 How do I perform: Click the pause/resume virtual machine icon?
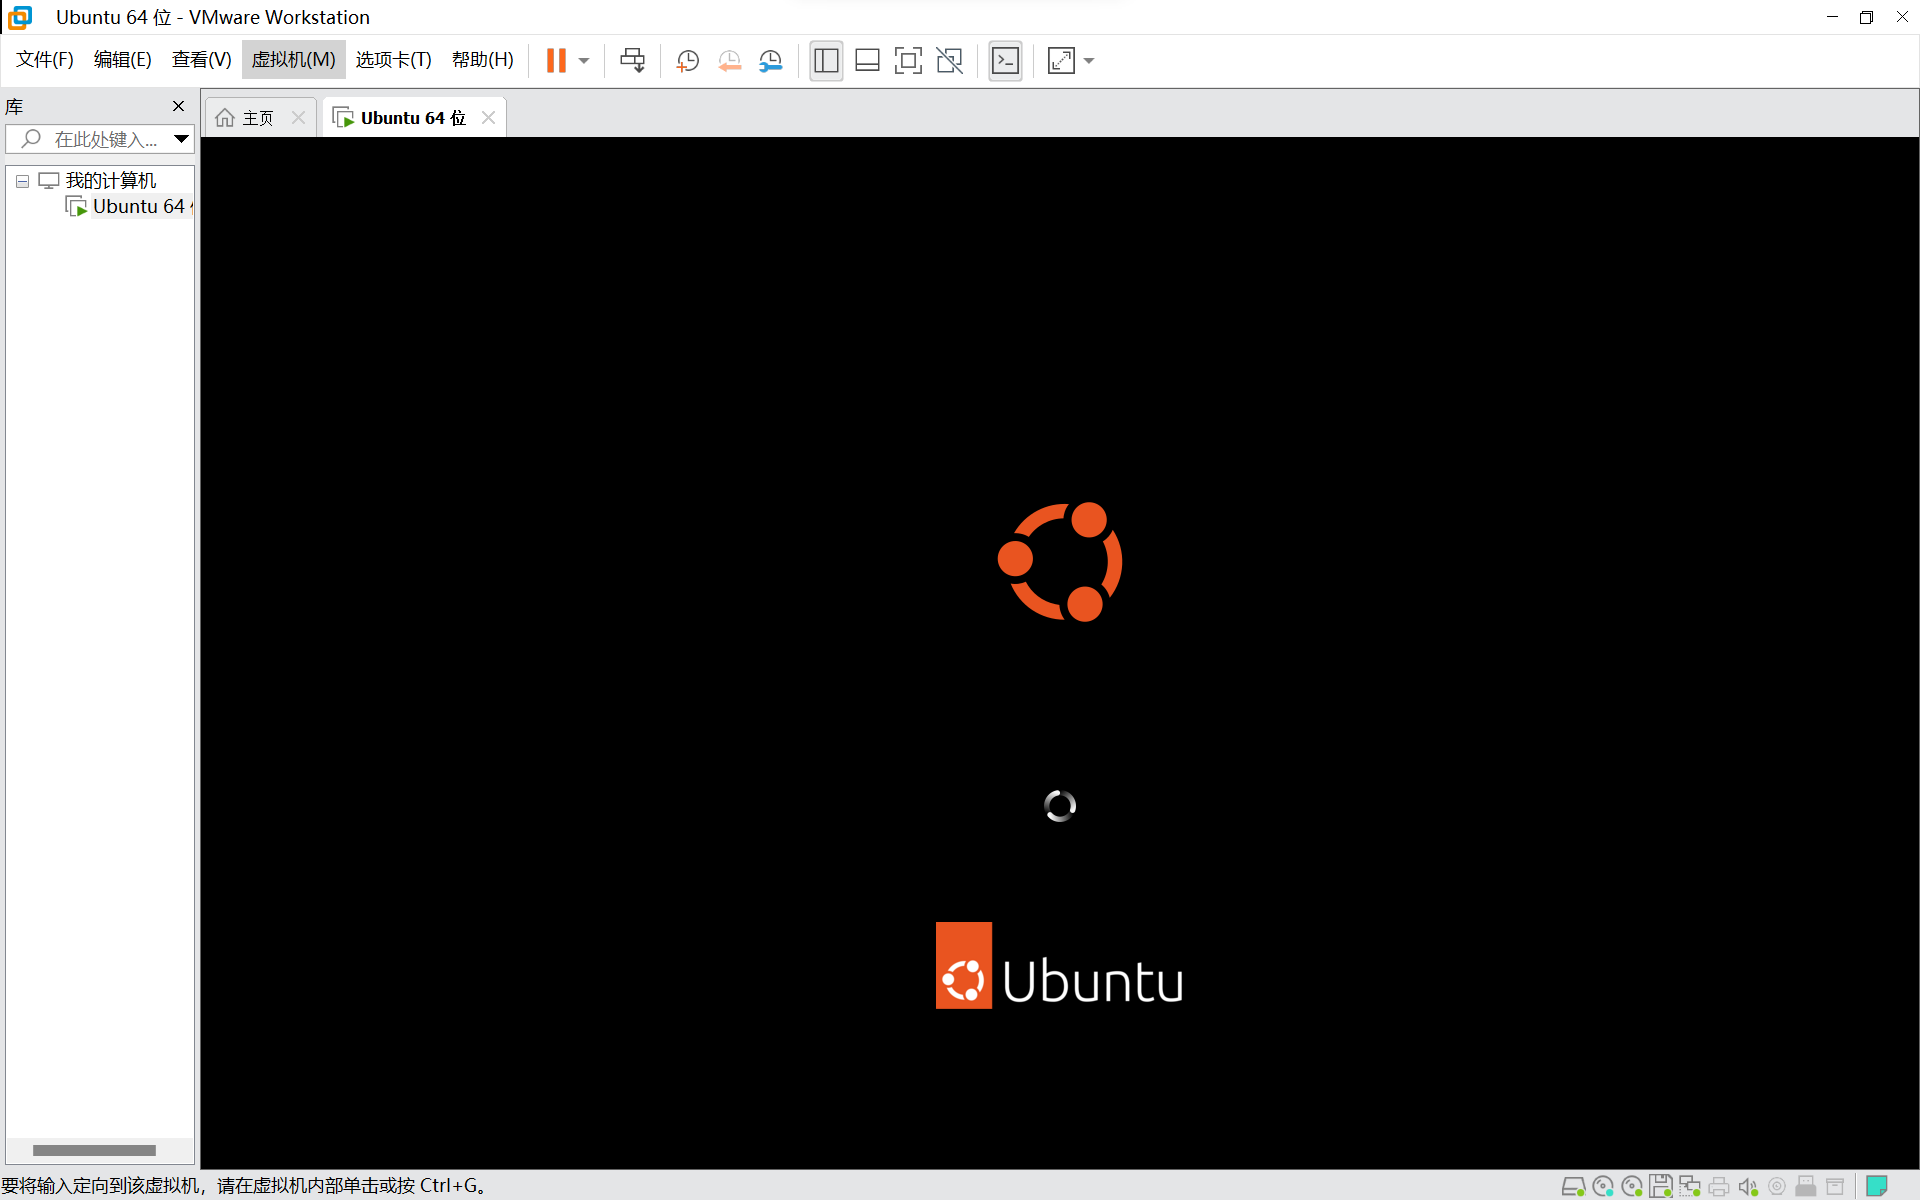pyautogui.click(x=557, y=59)
